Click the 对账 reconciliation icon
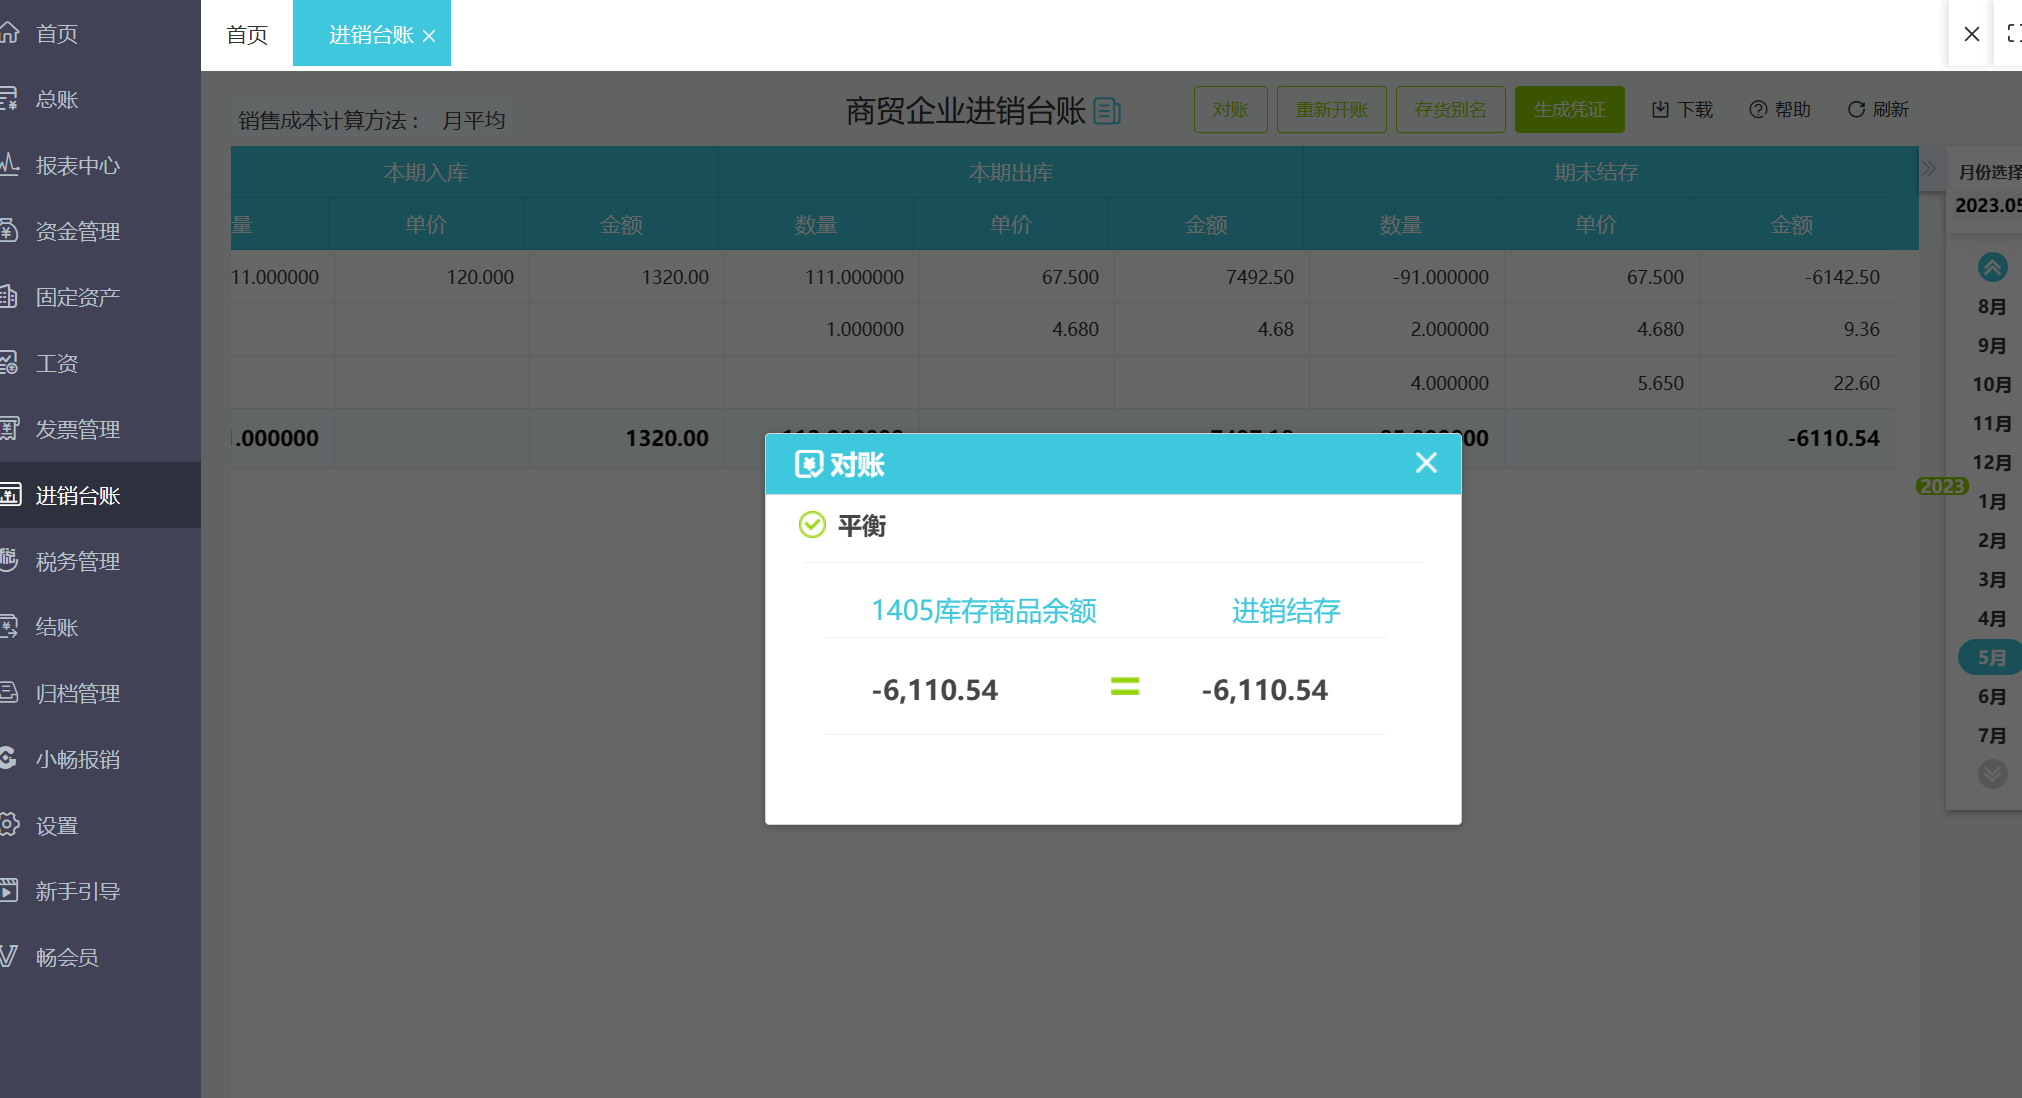The width and height of the screenshot is (2022, 1098). (x=1229, y=111)
